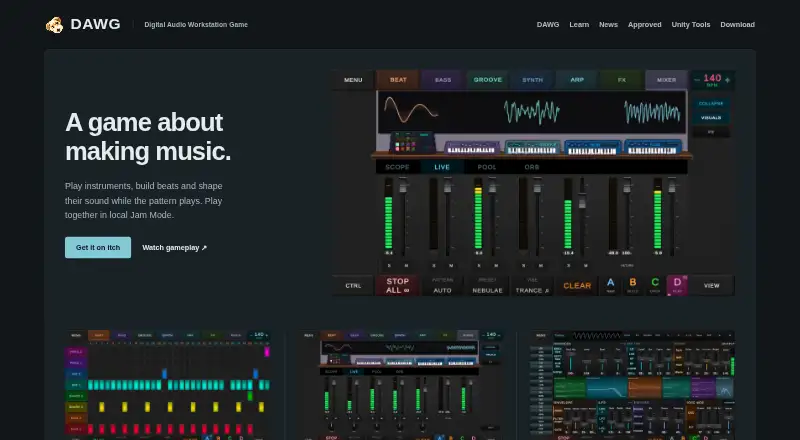
Task: Open the TRANCE vibe selector
Action: point(532,286)
